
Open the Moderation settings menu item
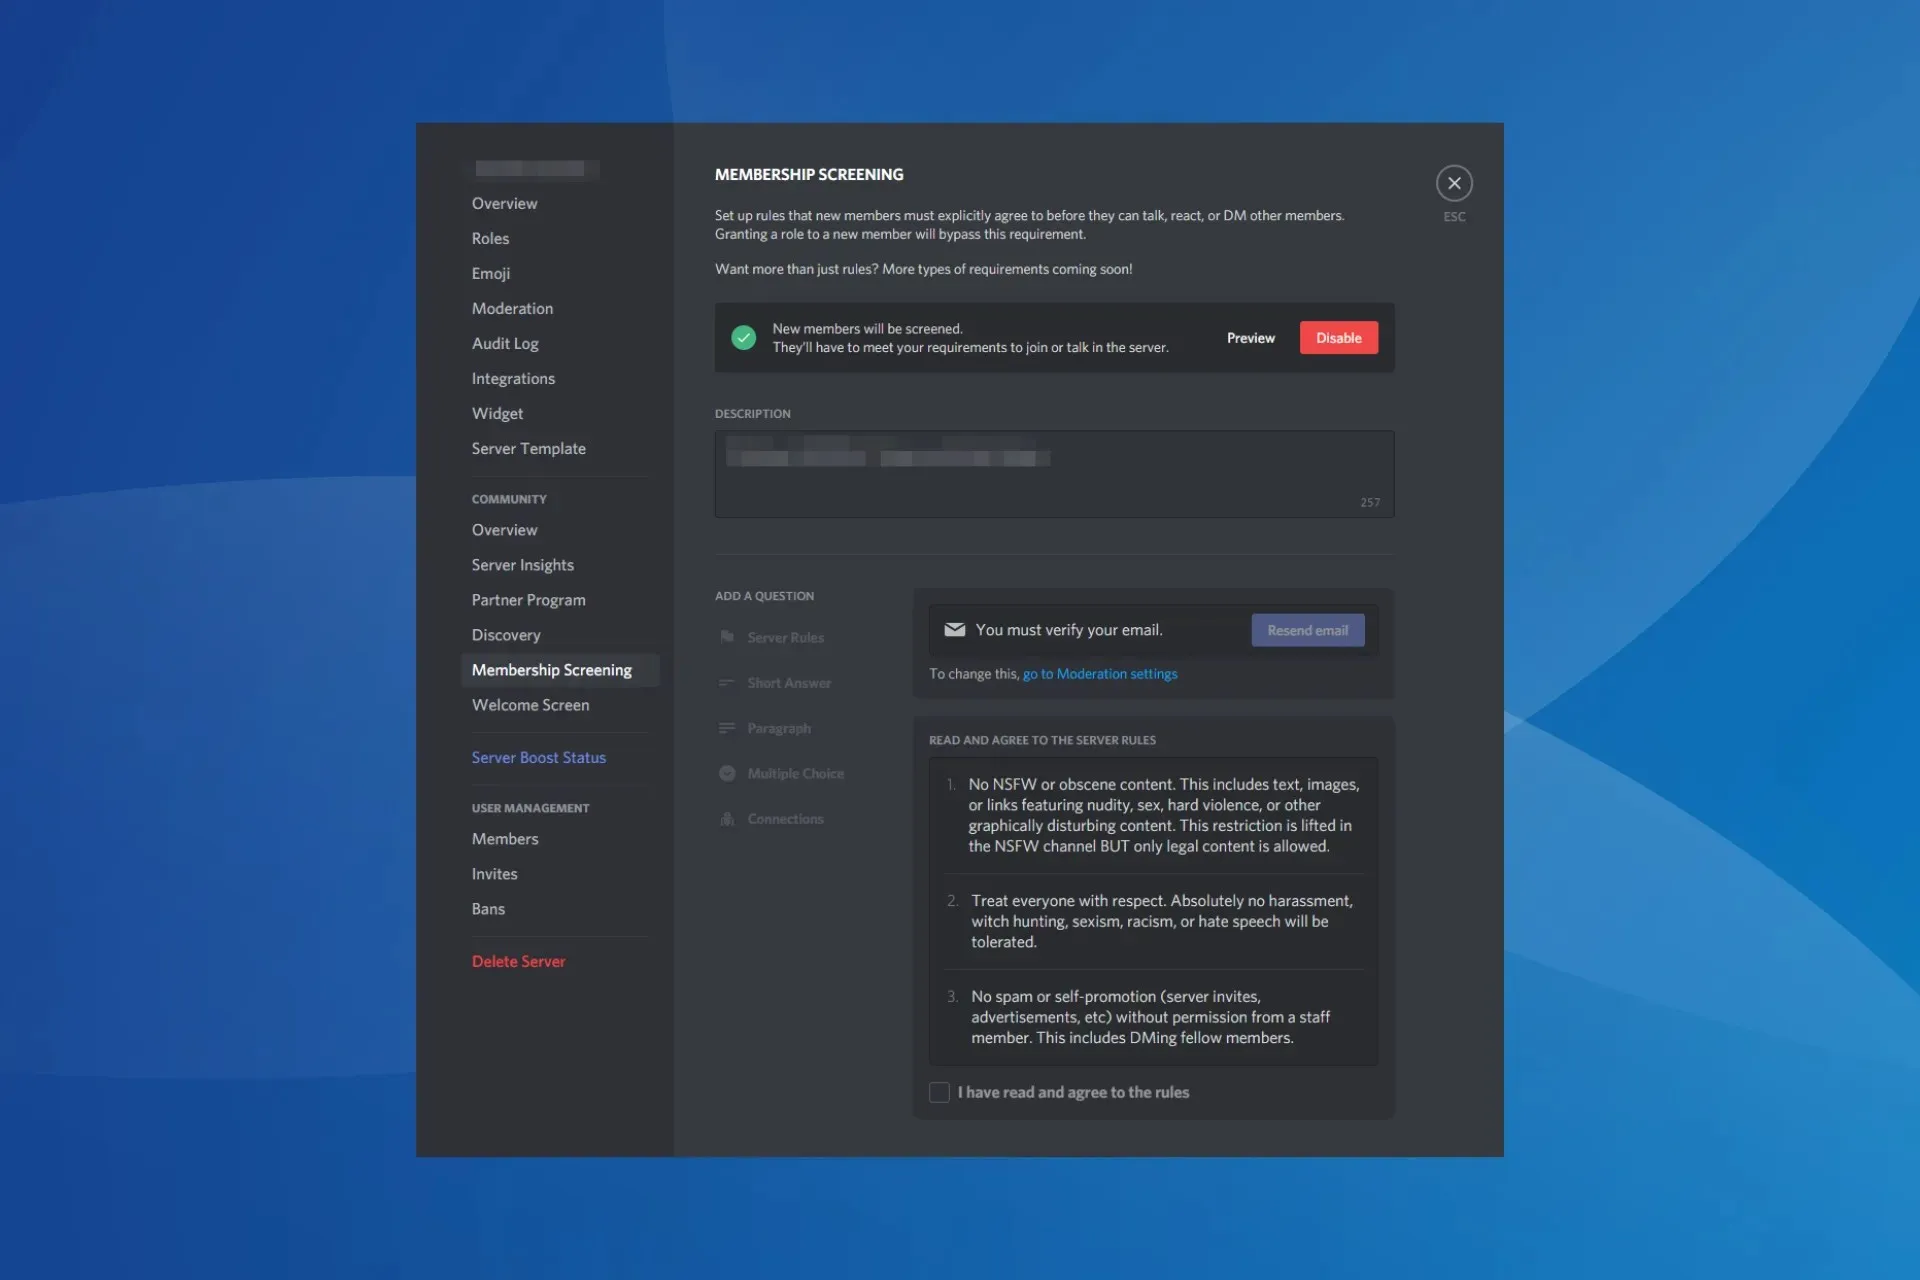coord(511,309)
